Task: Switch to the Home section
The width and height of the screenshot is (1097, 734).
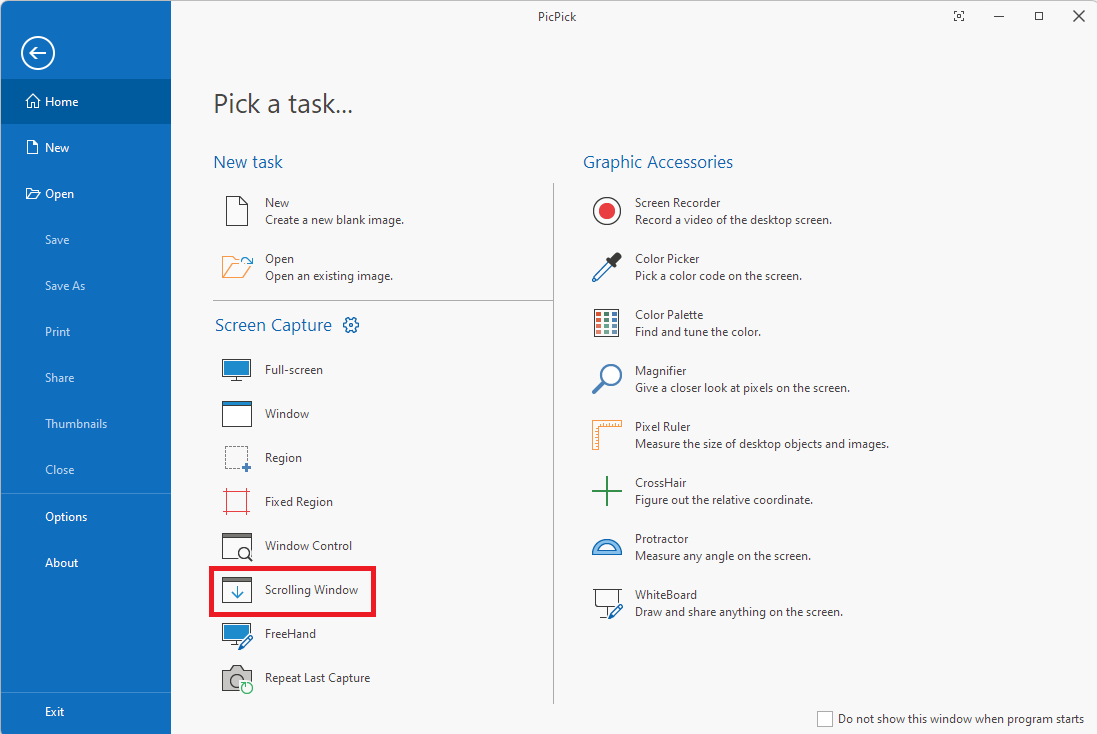Action: tap(59, 101)
